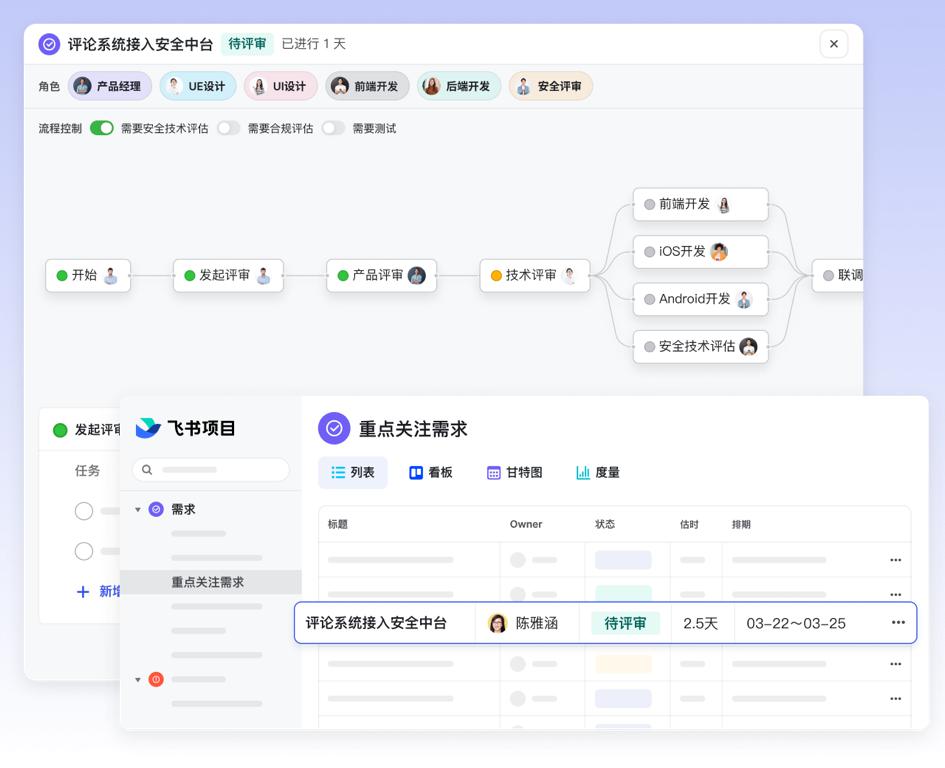Image resolution: width=945 pixels, height=768 pixels.
Task: Switch to the 甘特图 view tab
Action: (514, 473)
